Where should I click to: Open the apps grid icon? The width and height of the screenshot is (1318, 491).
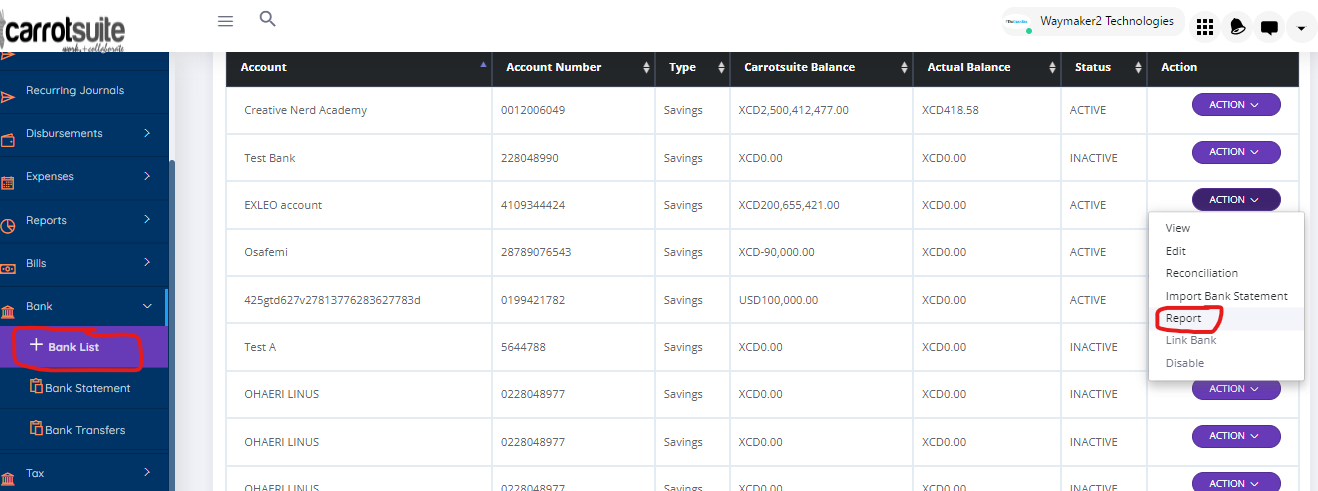[1205, 27]
